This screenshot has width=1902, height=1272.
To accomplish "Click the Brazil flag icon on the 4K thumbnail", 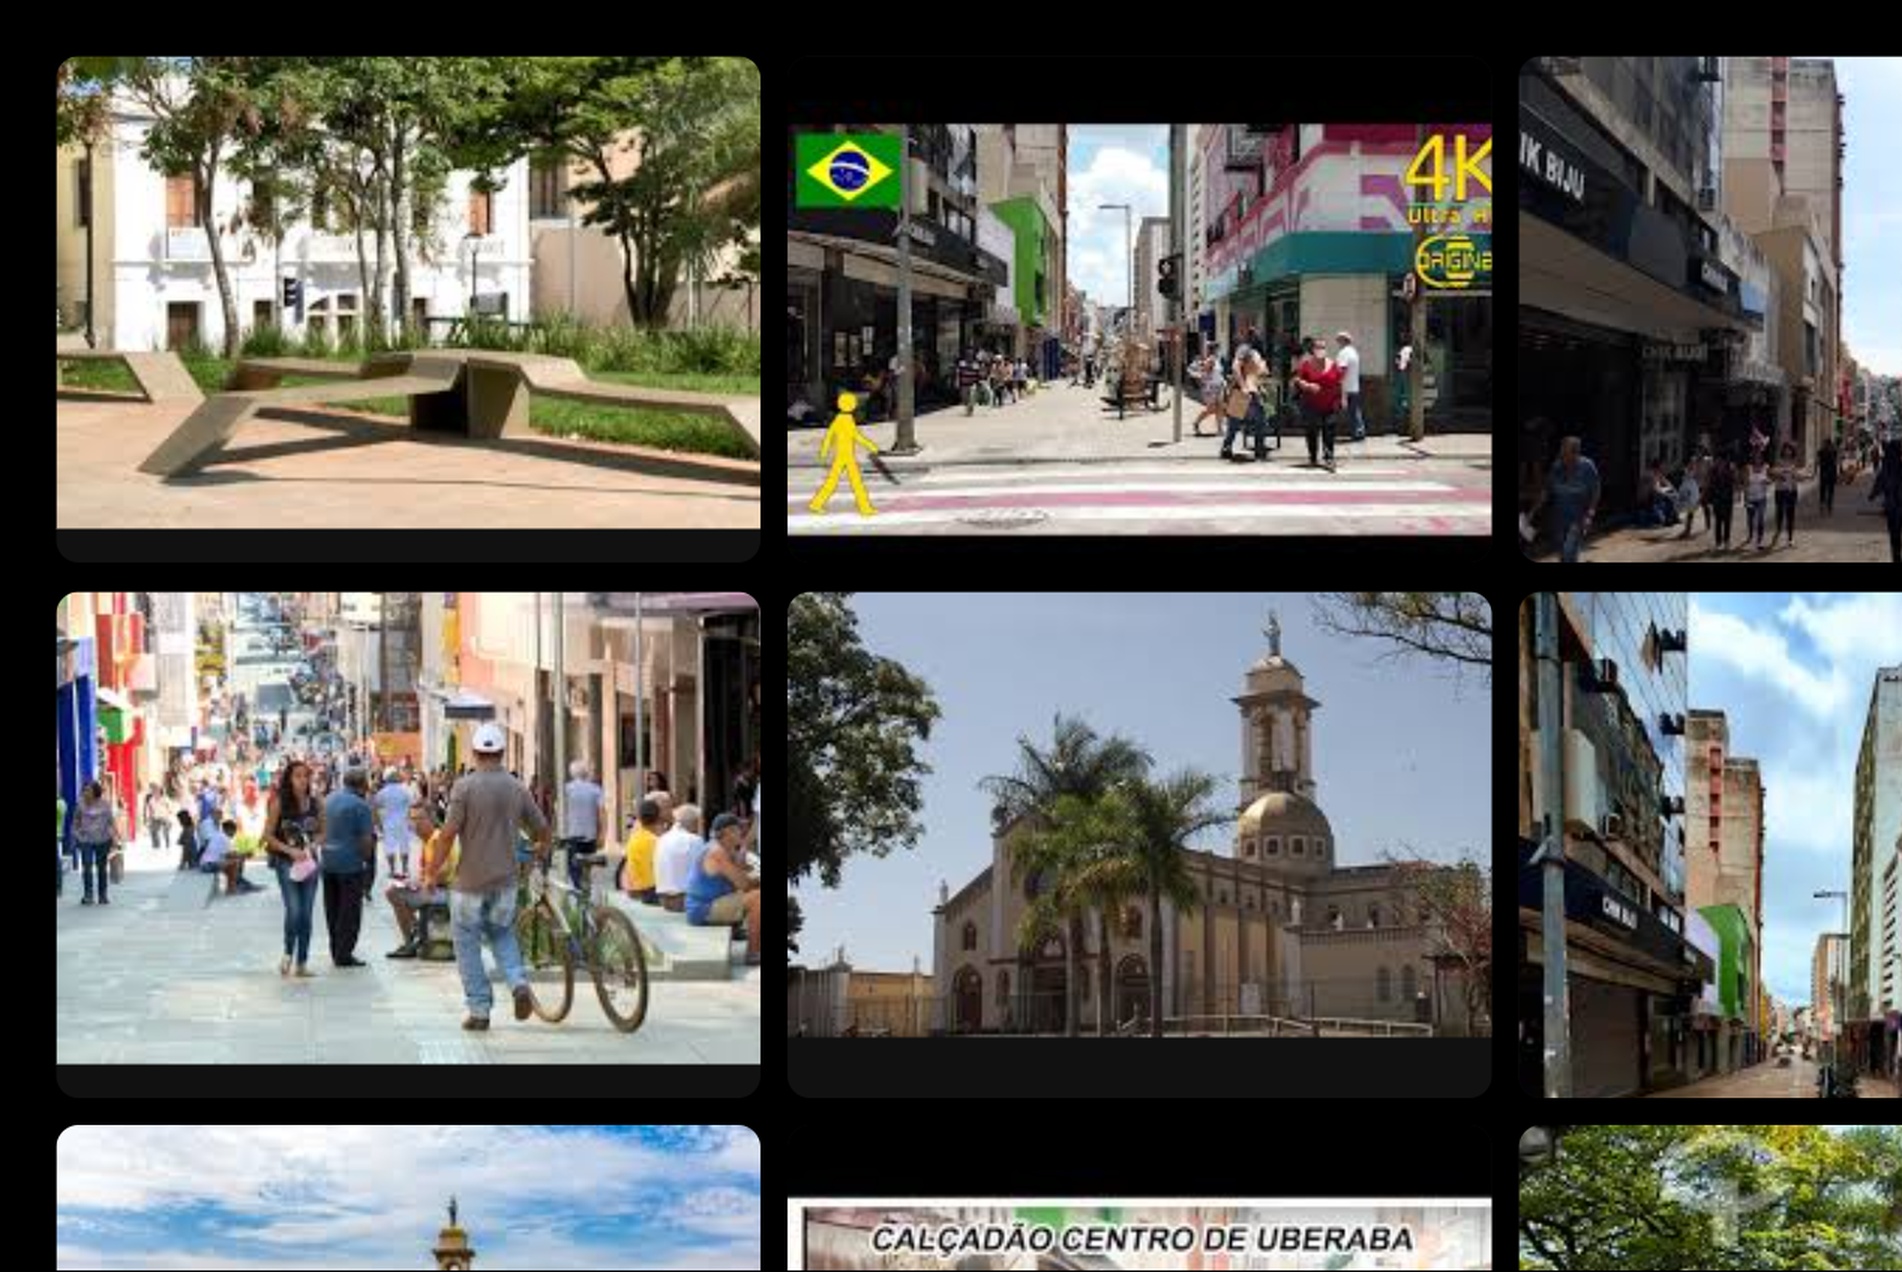I will 848,171.
